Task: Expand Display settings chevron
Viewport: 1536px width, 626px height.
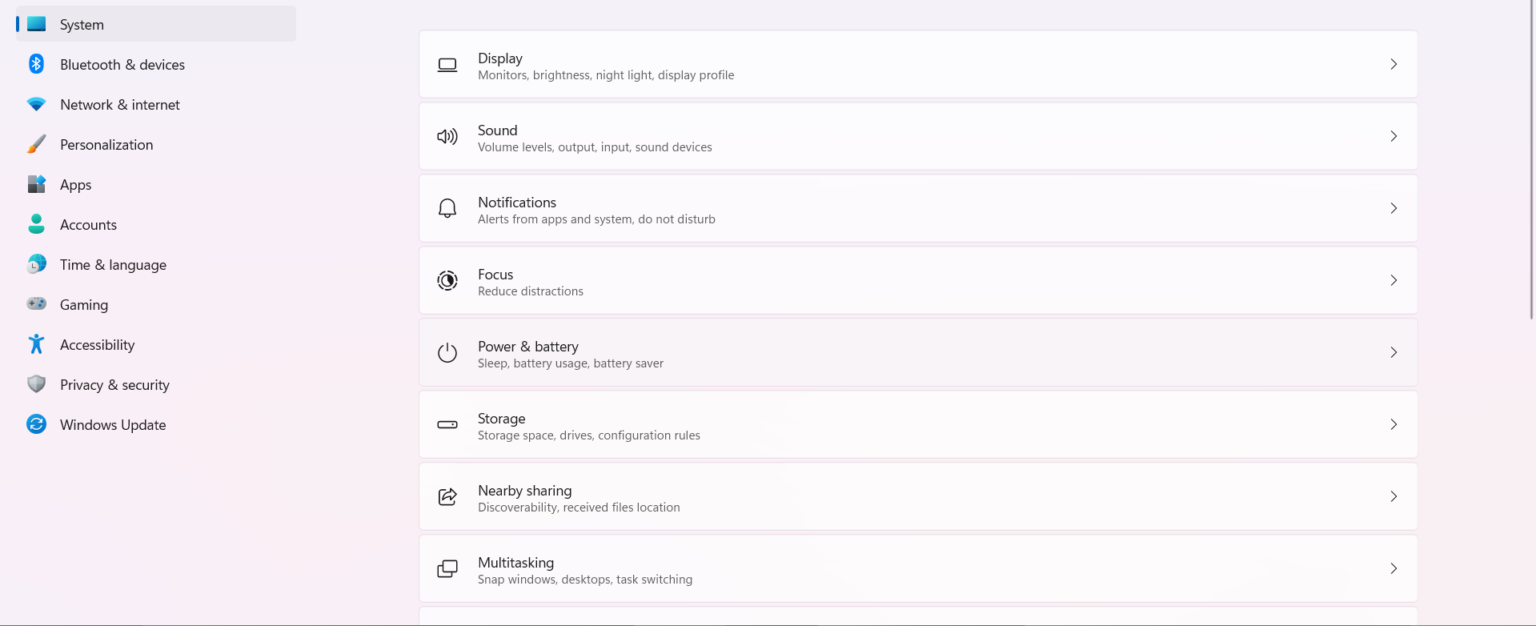Action: 1393,64
